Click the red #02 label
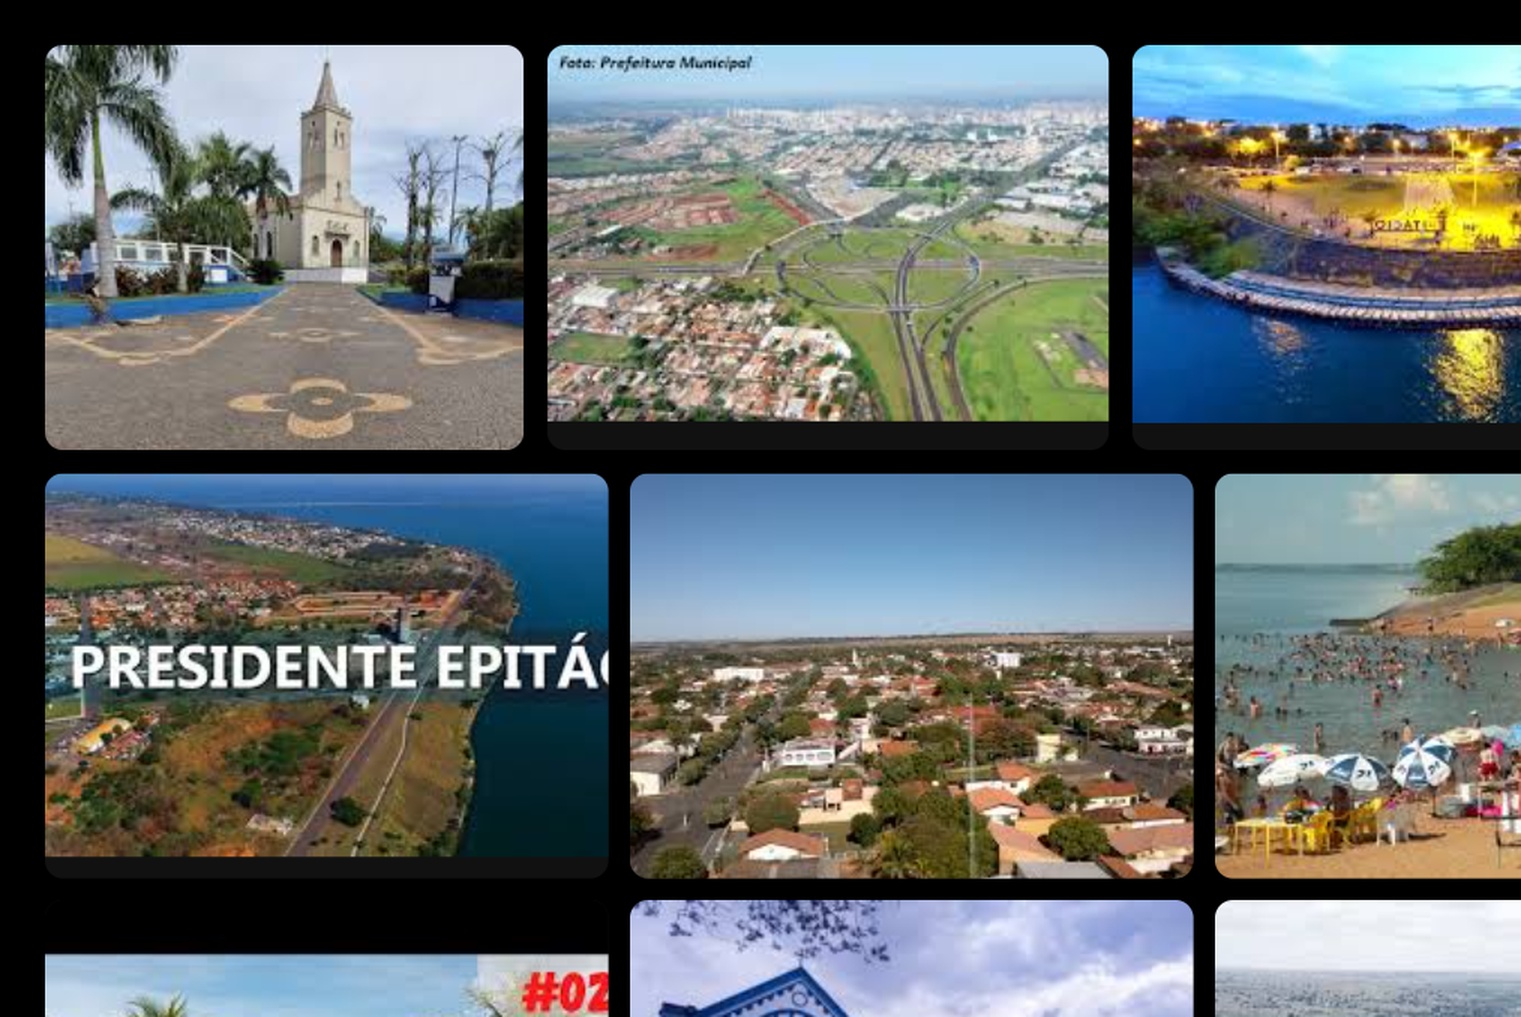1521x1017 pixels. click(x=564, y=991)
